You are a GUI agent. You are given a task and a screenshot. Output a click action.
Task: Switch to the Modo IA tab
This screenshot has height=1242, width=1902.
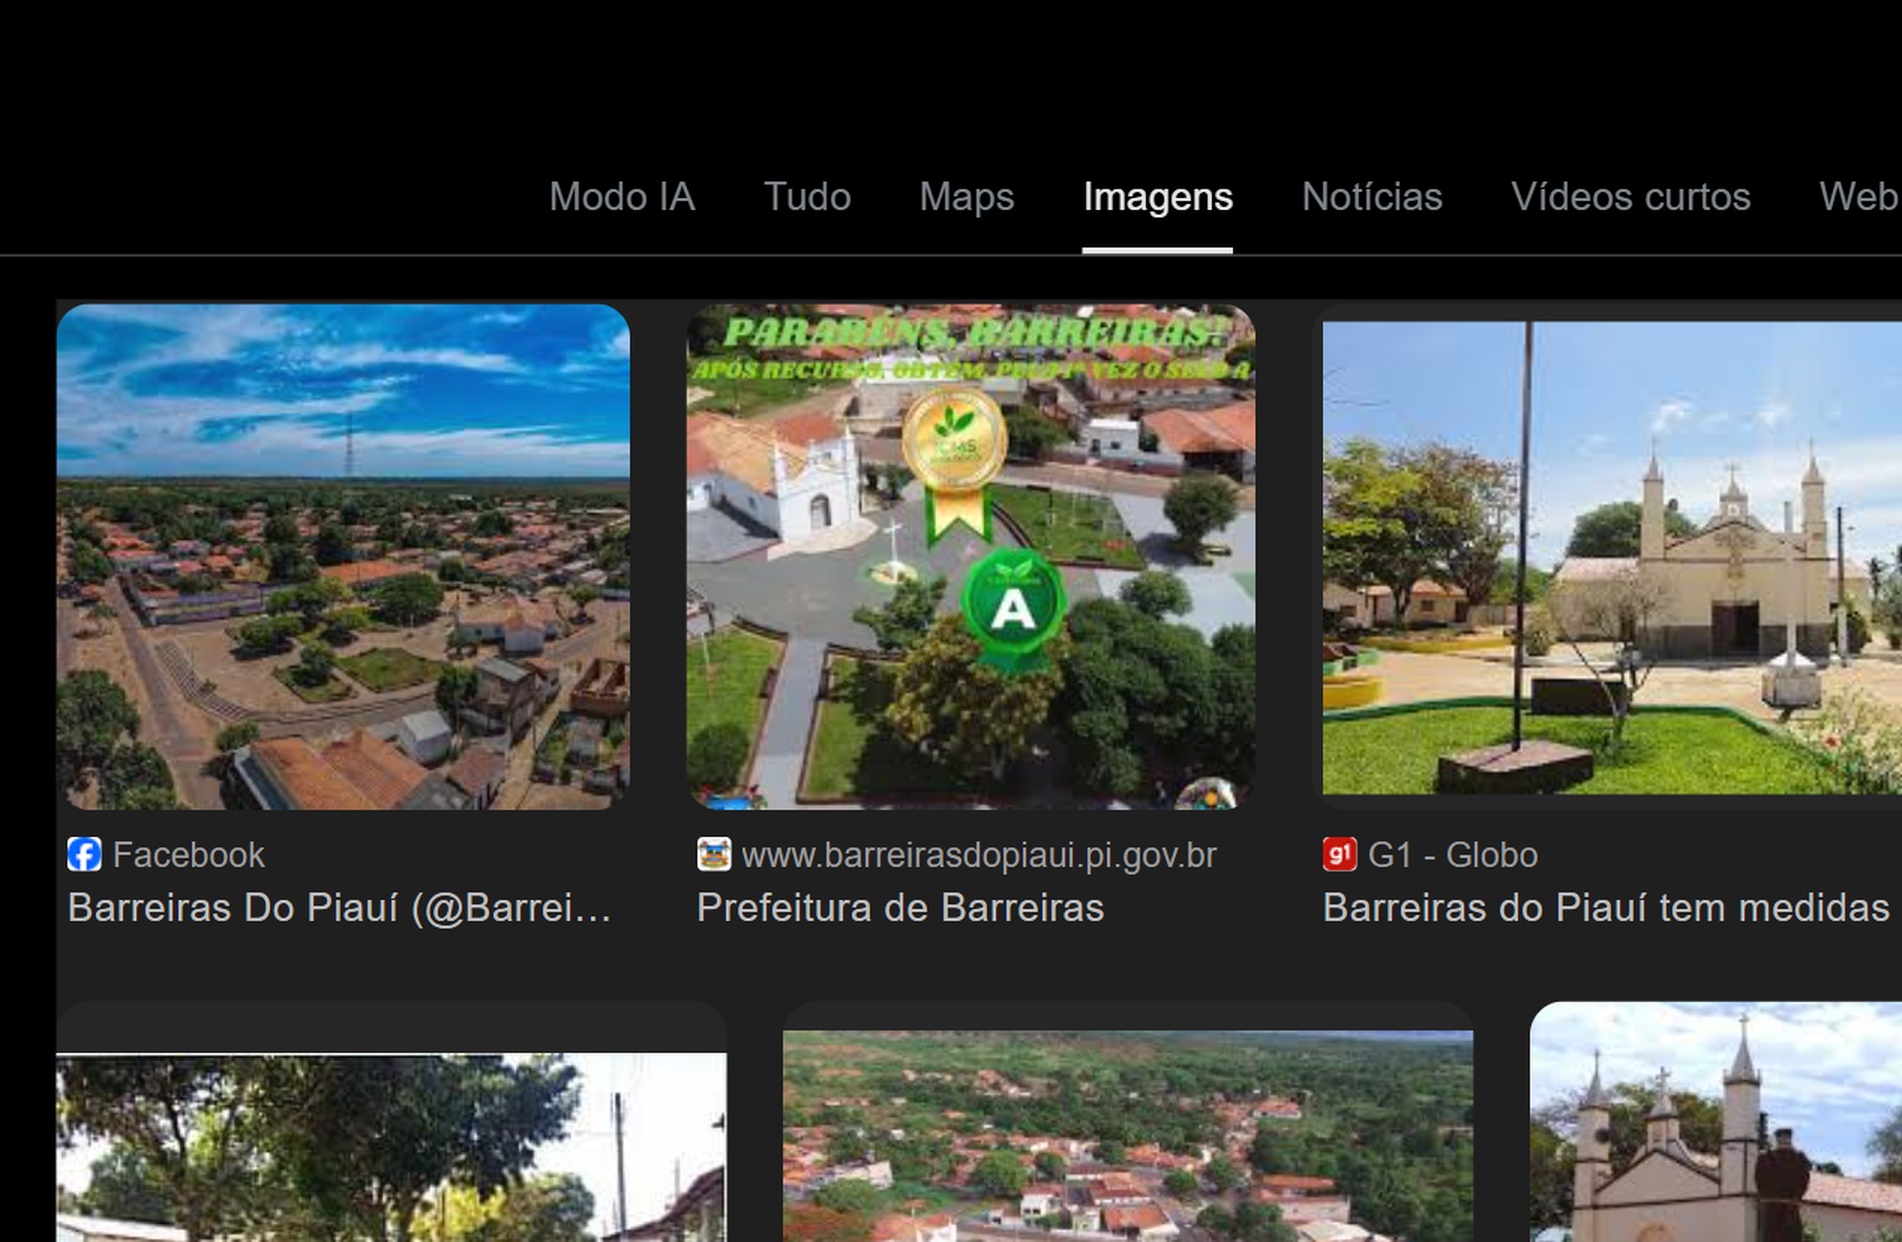click(621, 197)
